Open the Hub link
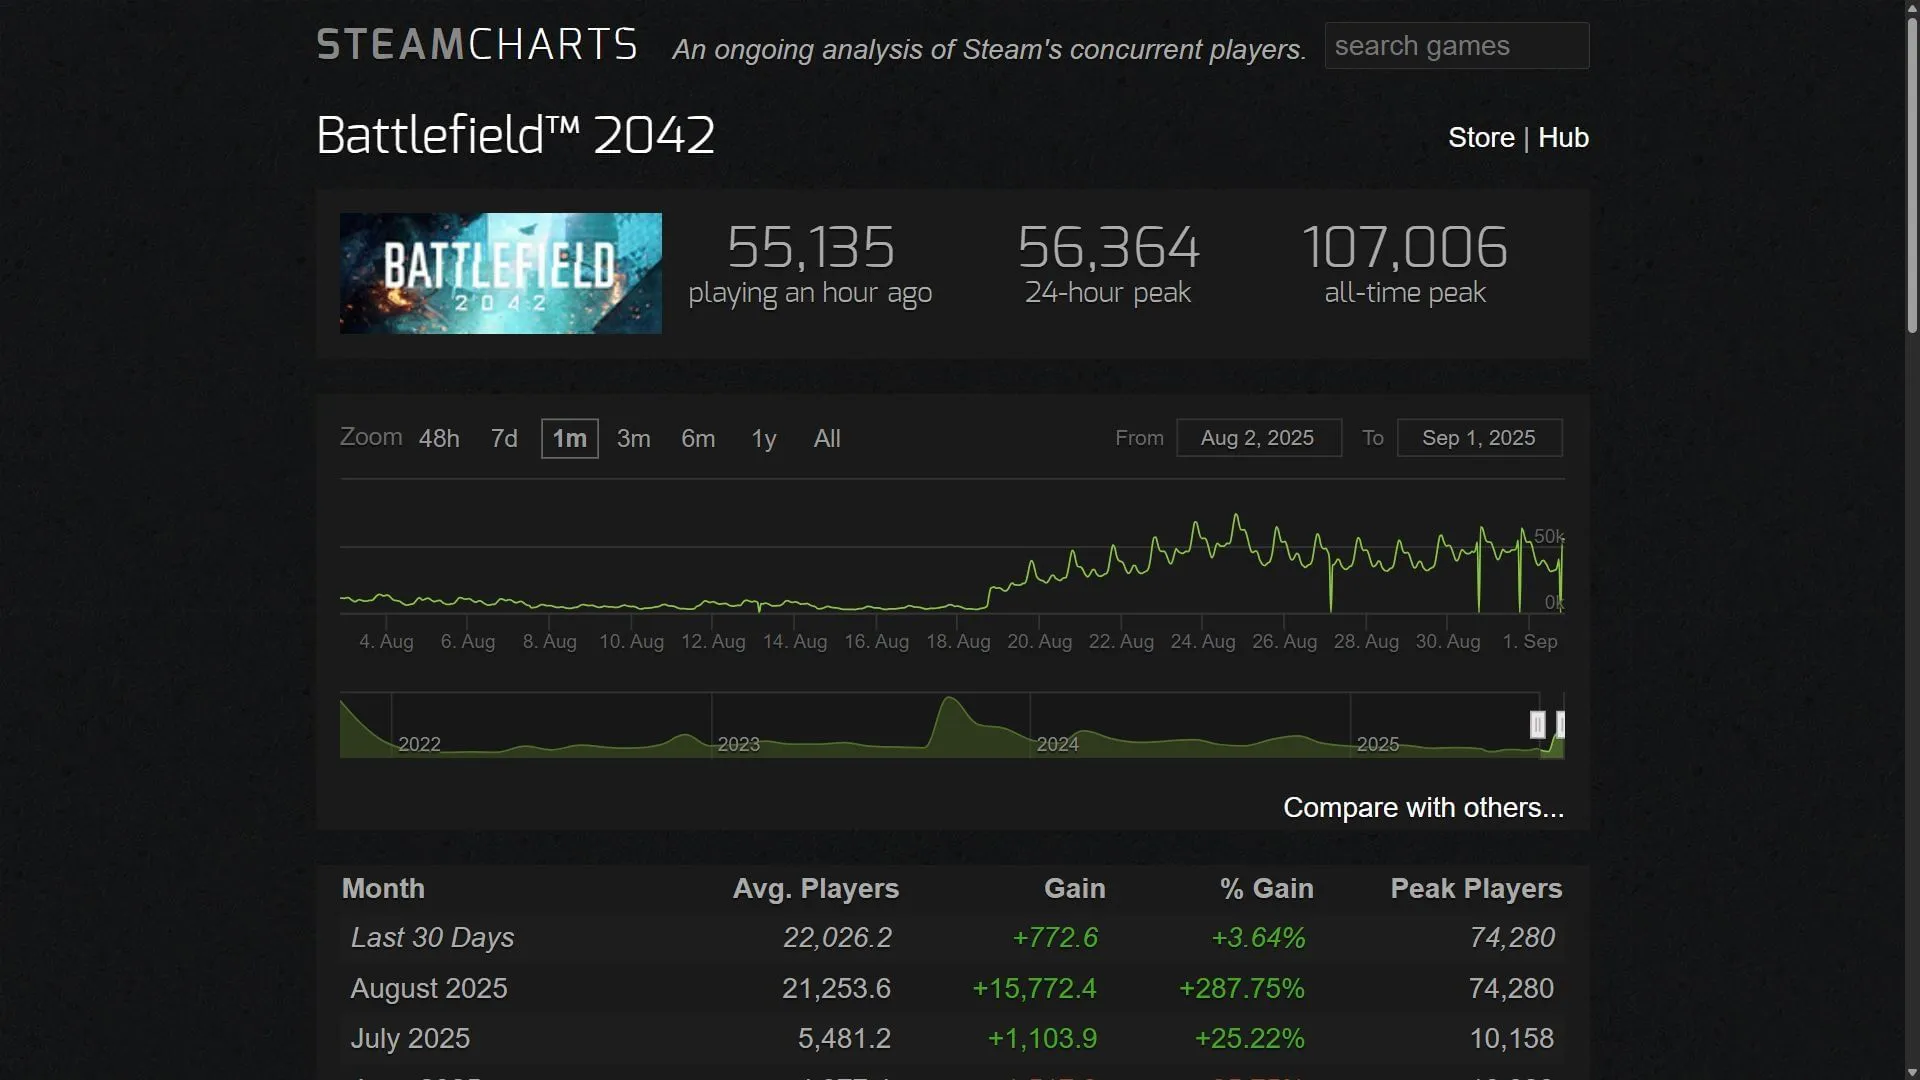This screenshot has width=1920, height=1080. point(1563,138)
